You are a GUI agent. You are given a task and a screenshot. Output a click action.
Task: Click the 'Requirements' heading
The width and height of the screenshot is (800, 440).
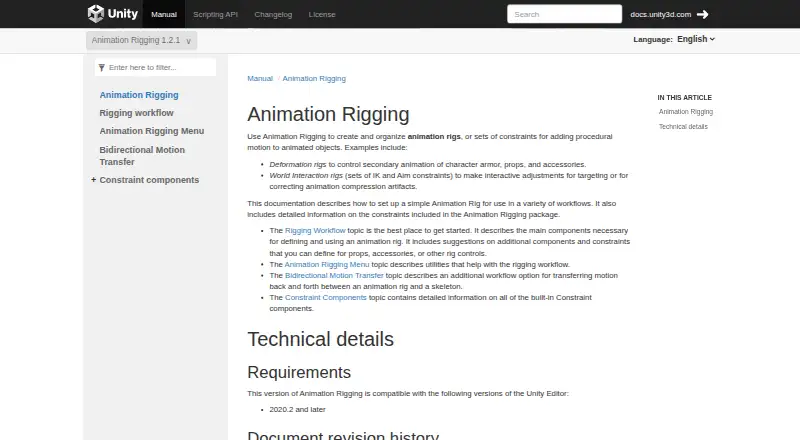pos(299,373)
